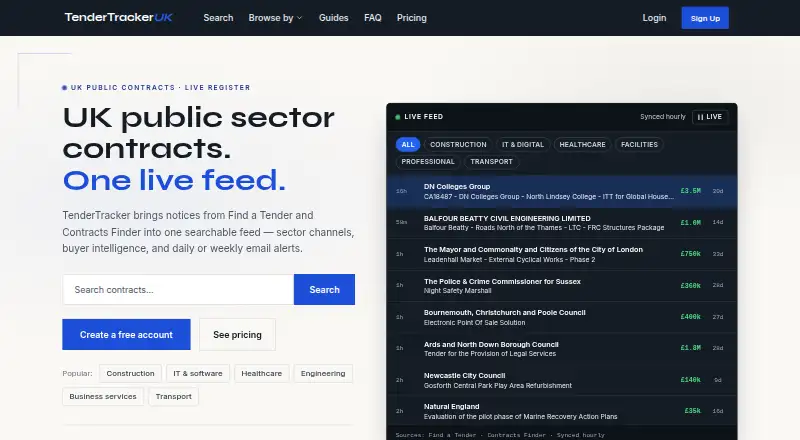Open the Natural England notice
Image resolution: width=800 pixels, height=440 pixels.
[x=562, y=411]
